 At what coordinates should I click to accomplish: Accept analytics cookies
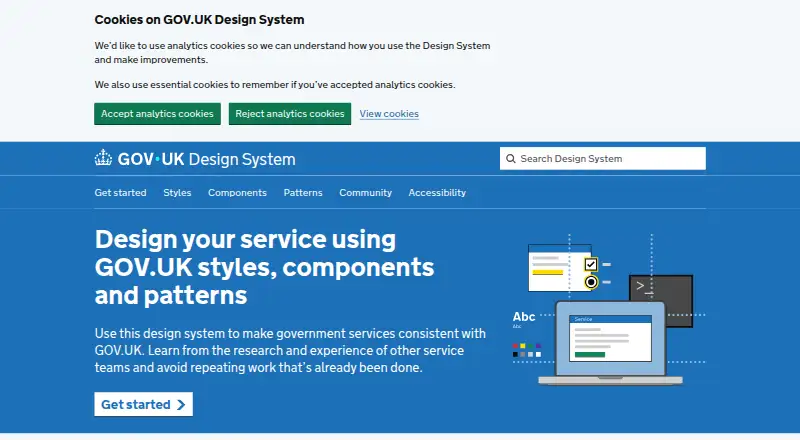pyautogui.click(x=157, y=114)
